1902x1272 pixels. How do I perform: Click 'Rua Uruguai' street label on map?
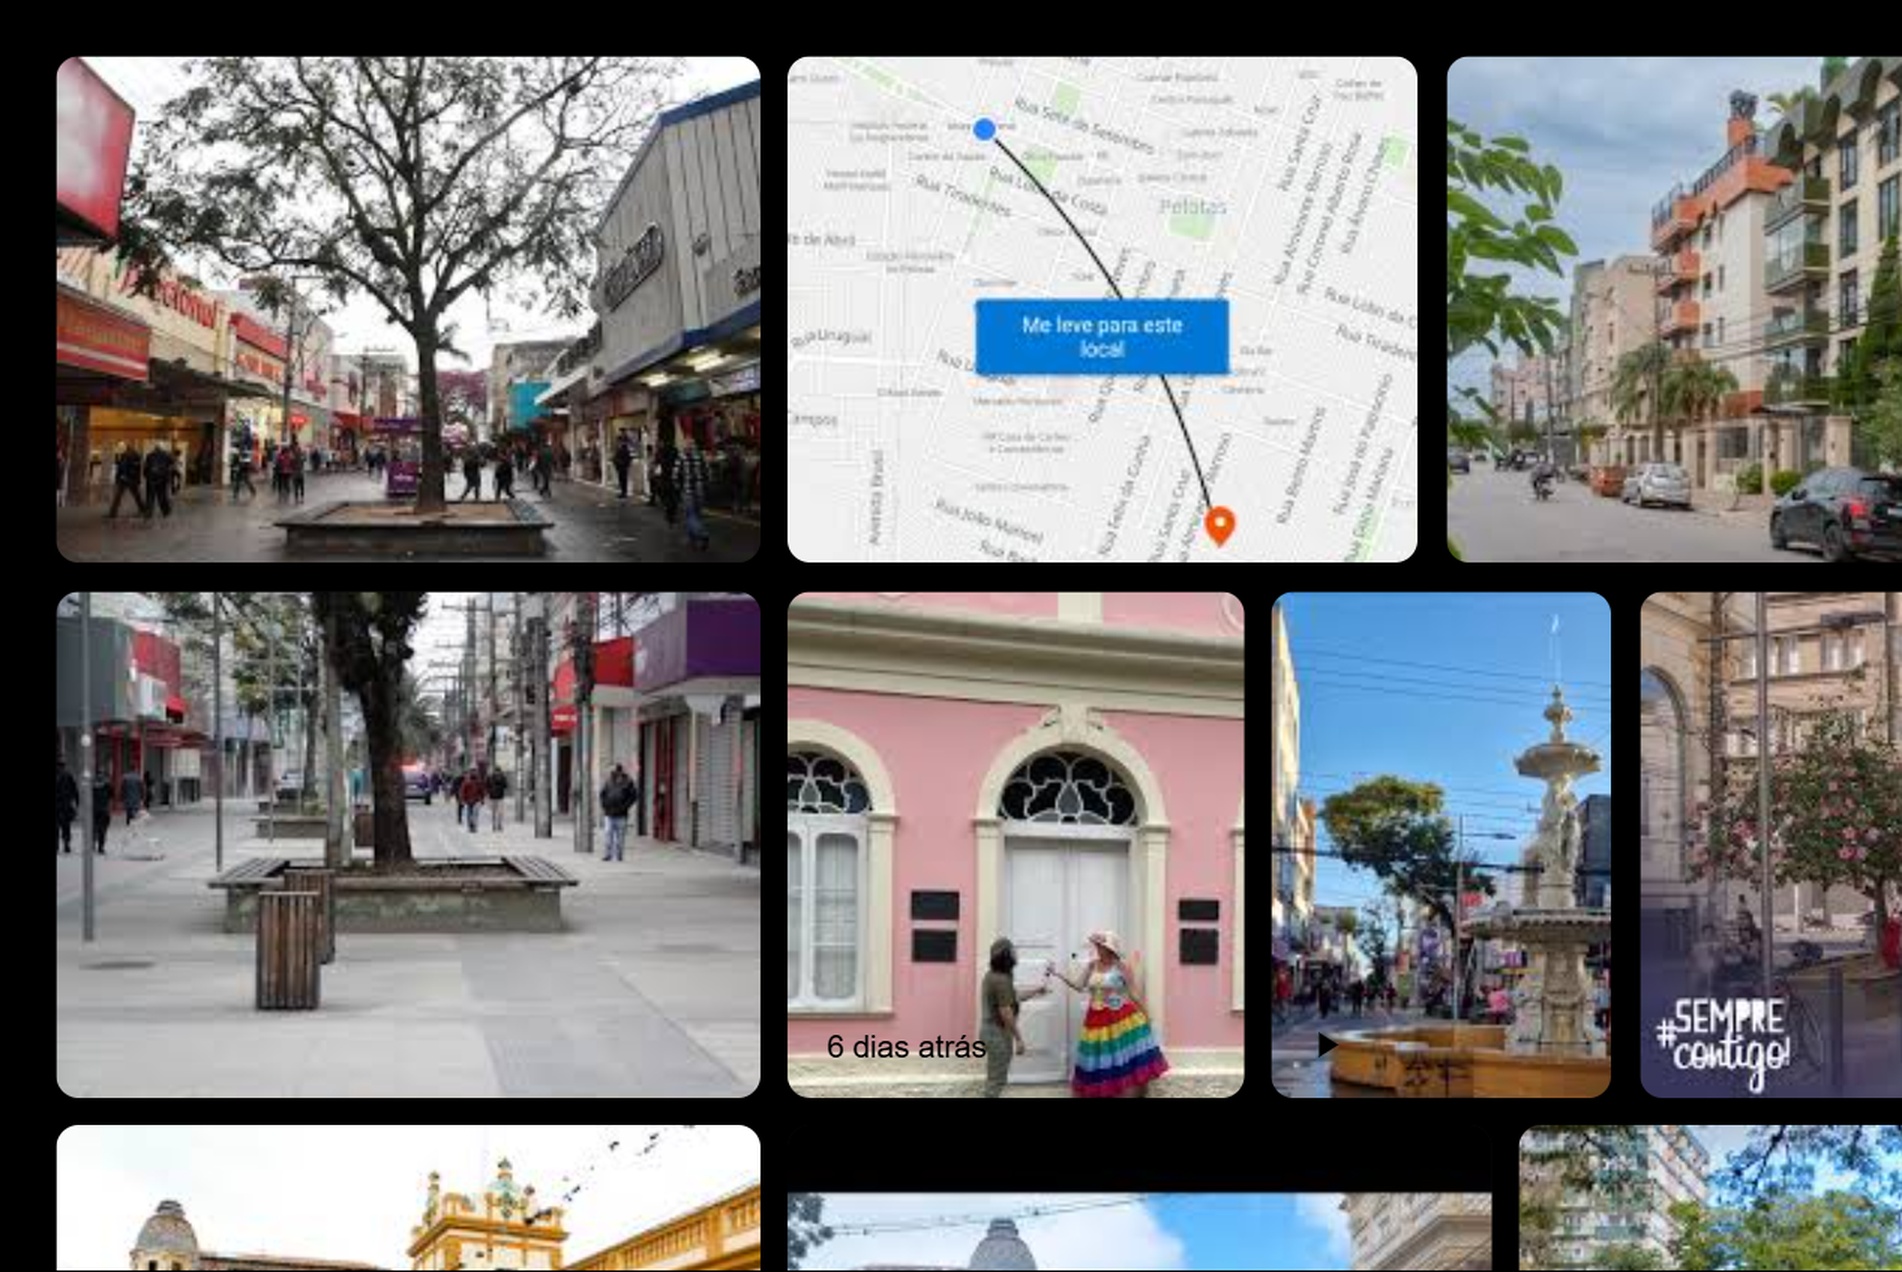click(831, 338)
